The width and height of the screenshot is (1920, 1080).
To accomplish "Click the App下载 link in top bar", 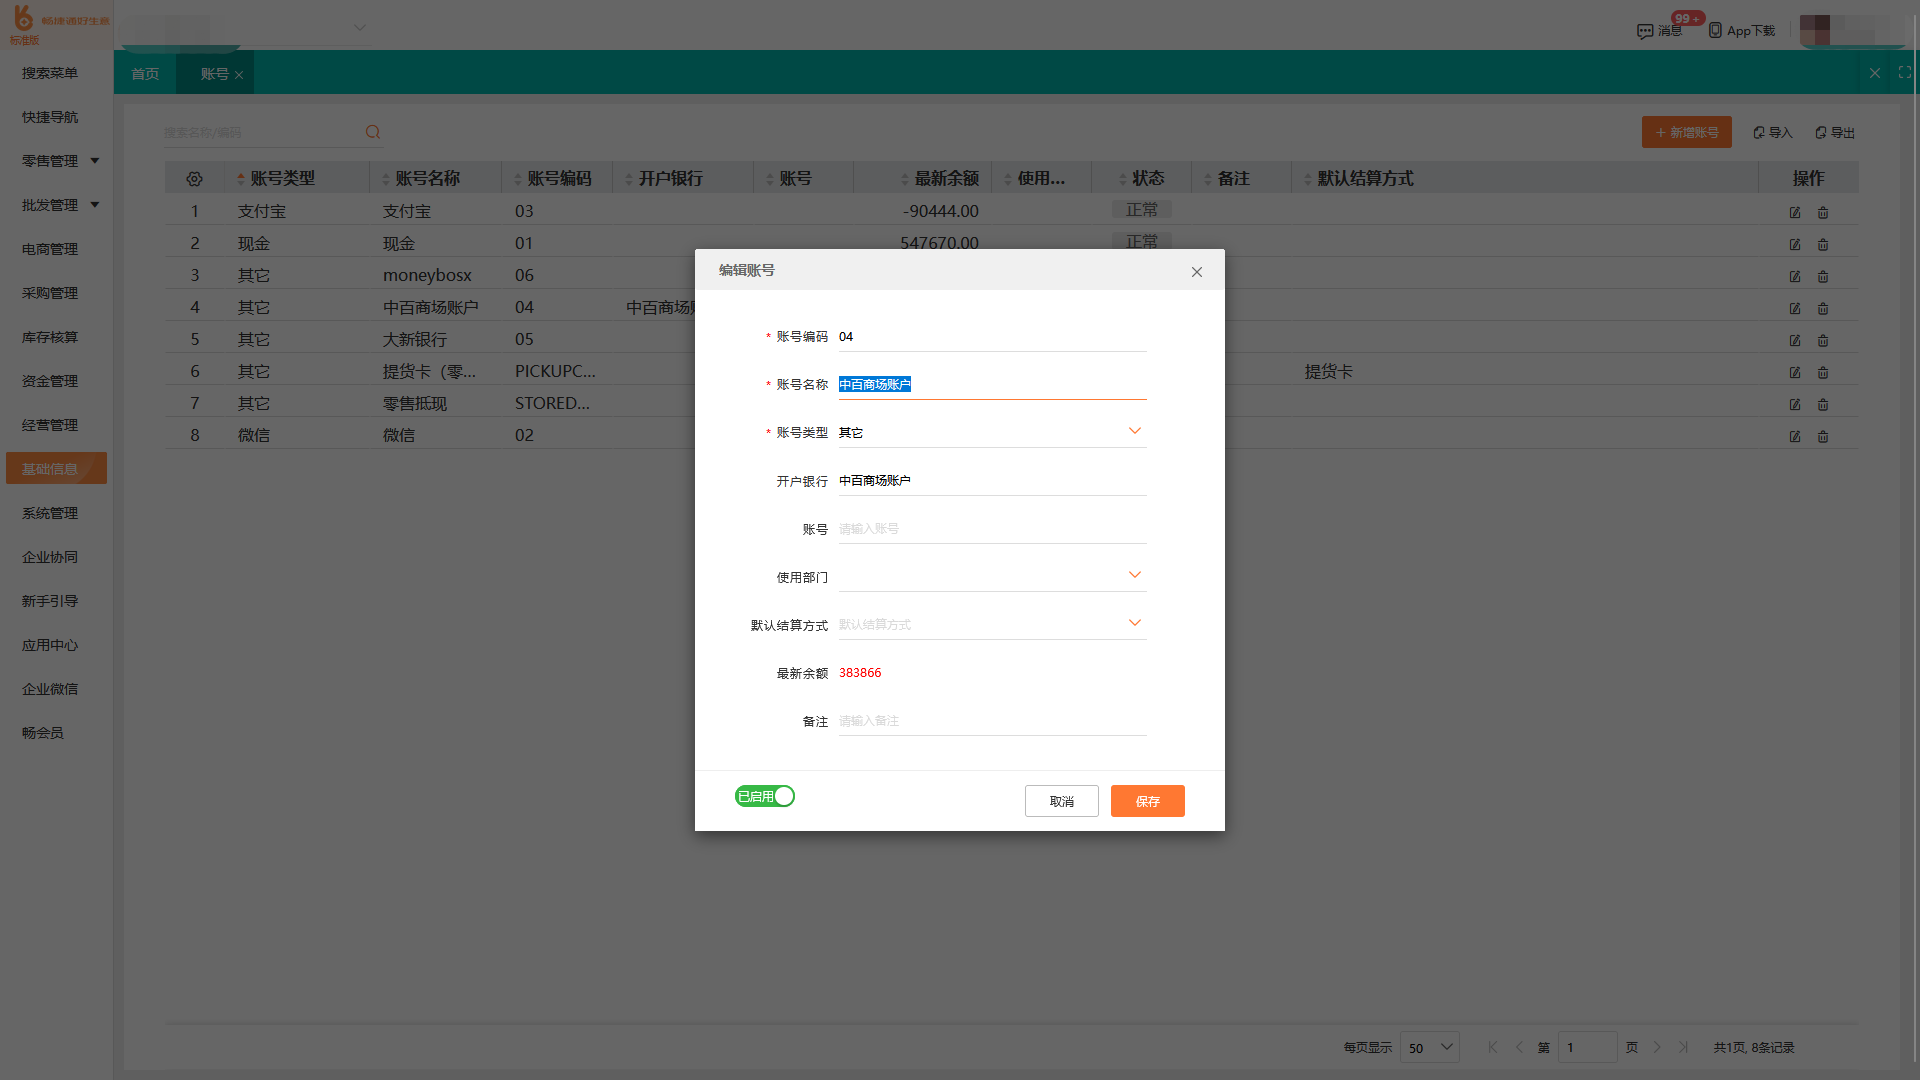I will (x=1743, y=29).
